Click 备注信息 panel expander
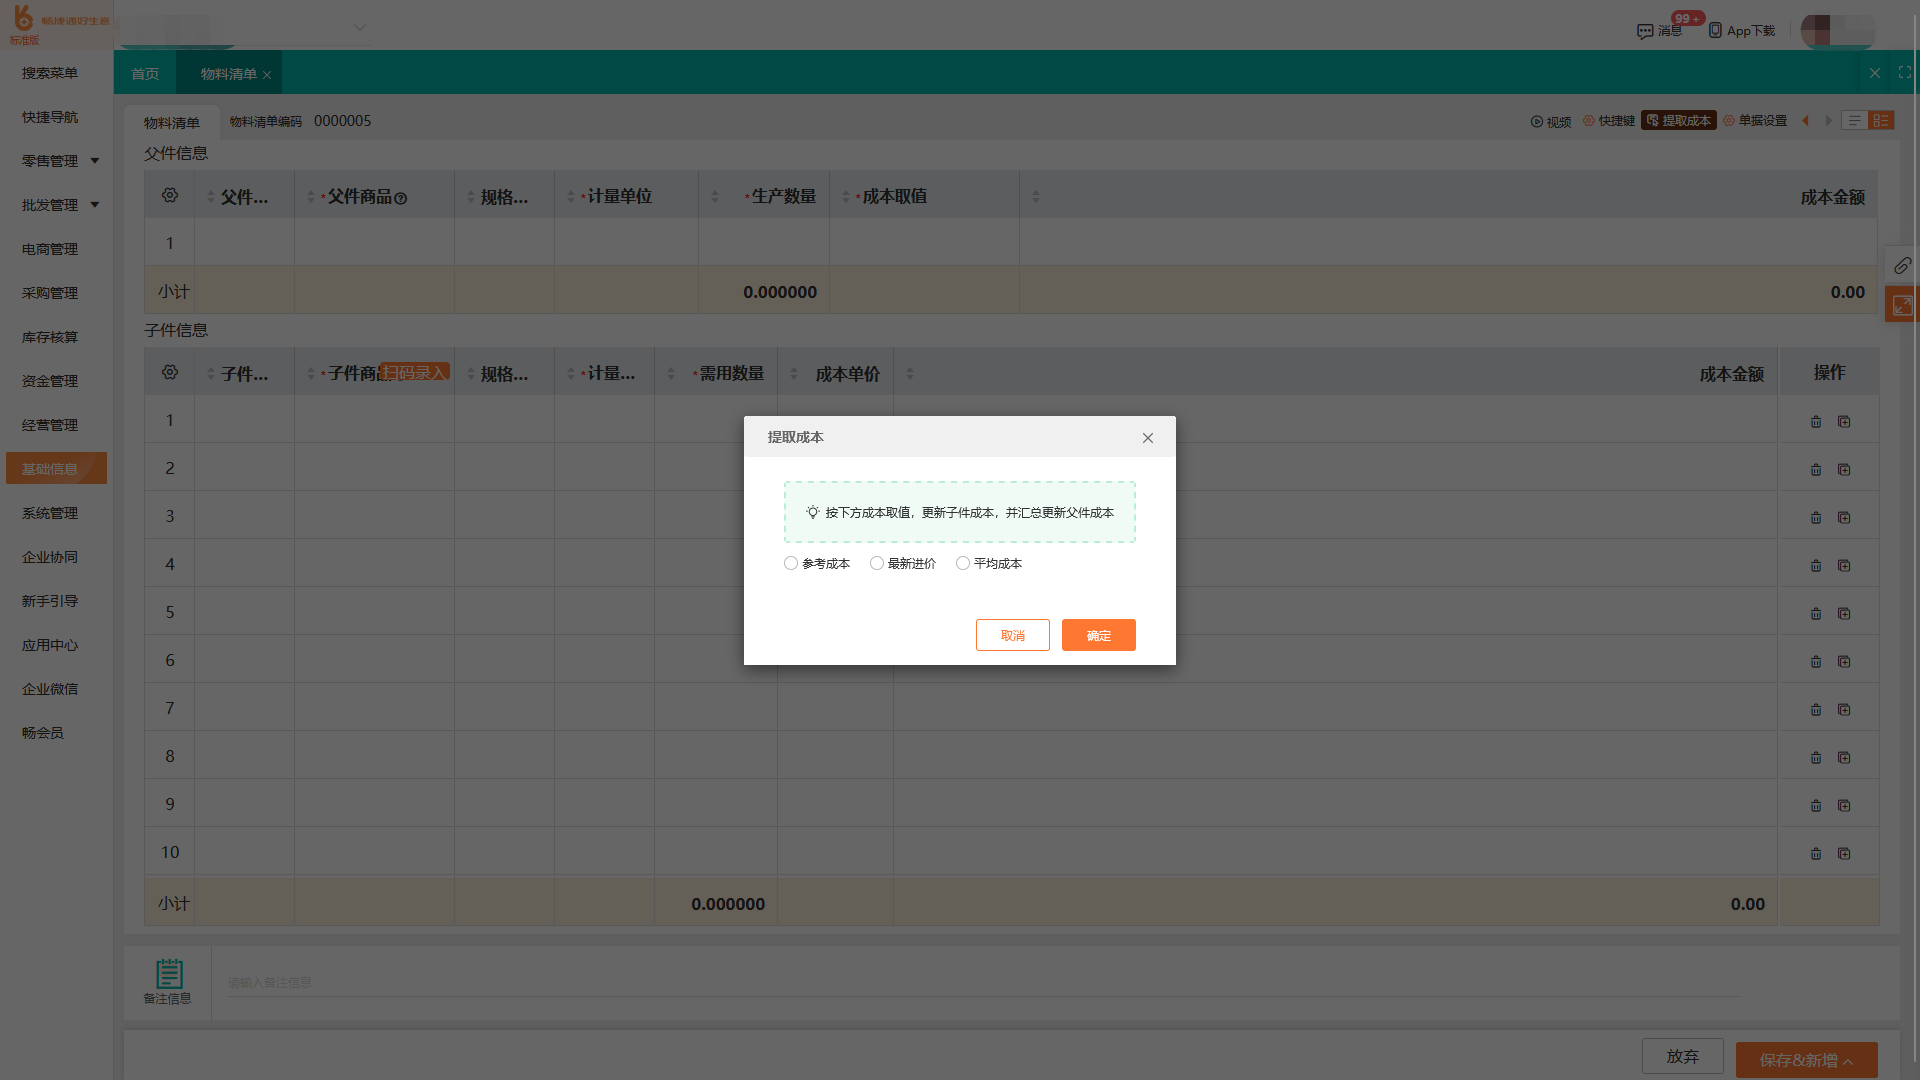The image size is (1920, 1080). coord(167,981)
